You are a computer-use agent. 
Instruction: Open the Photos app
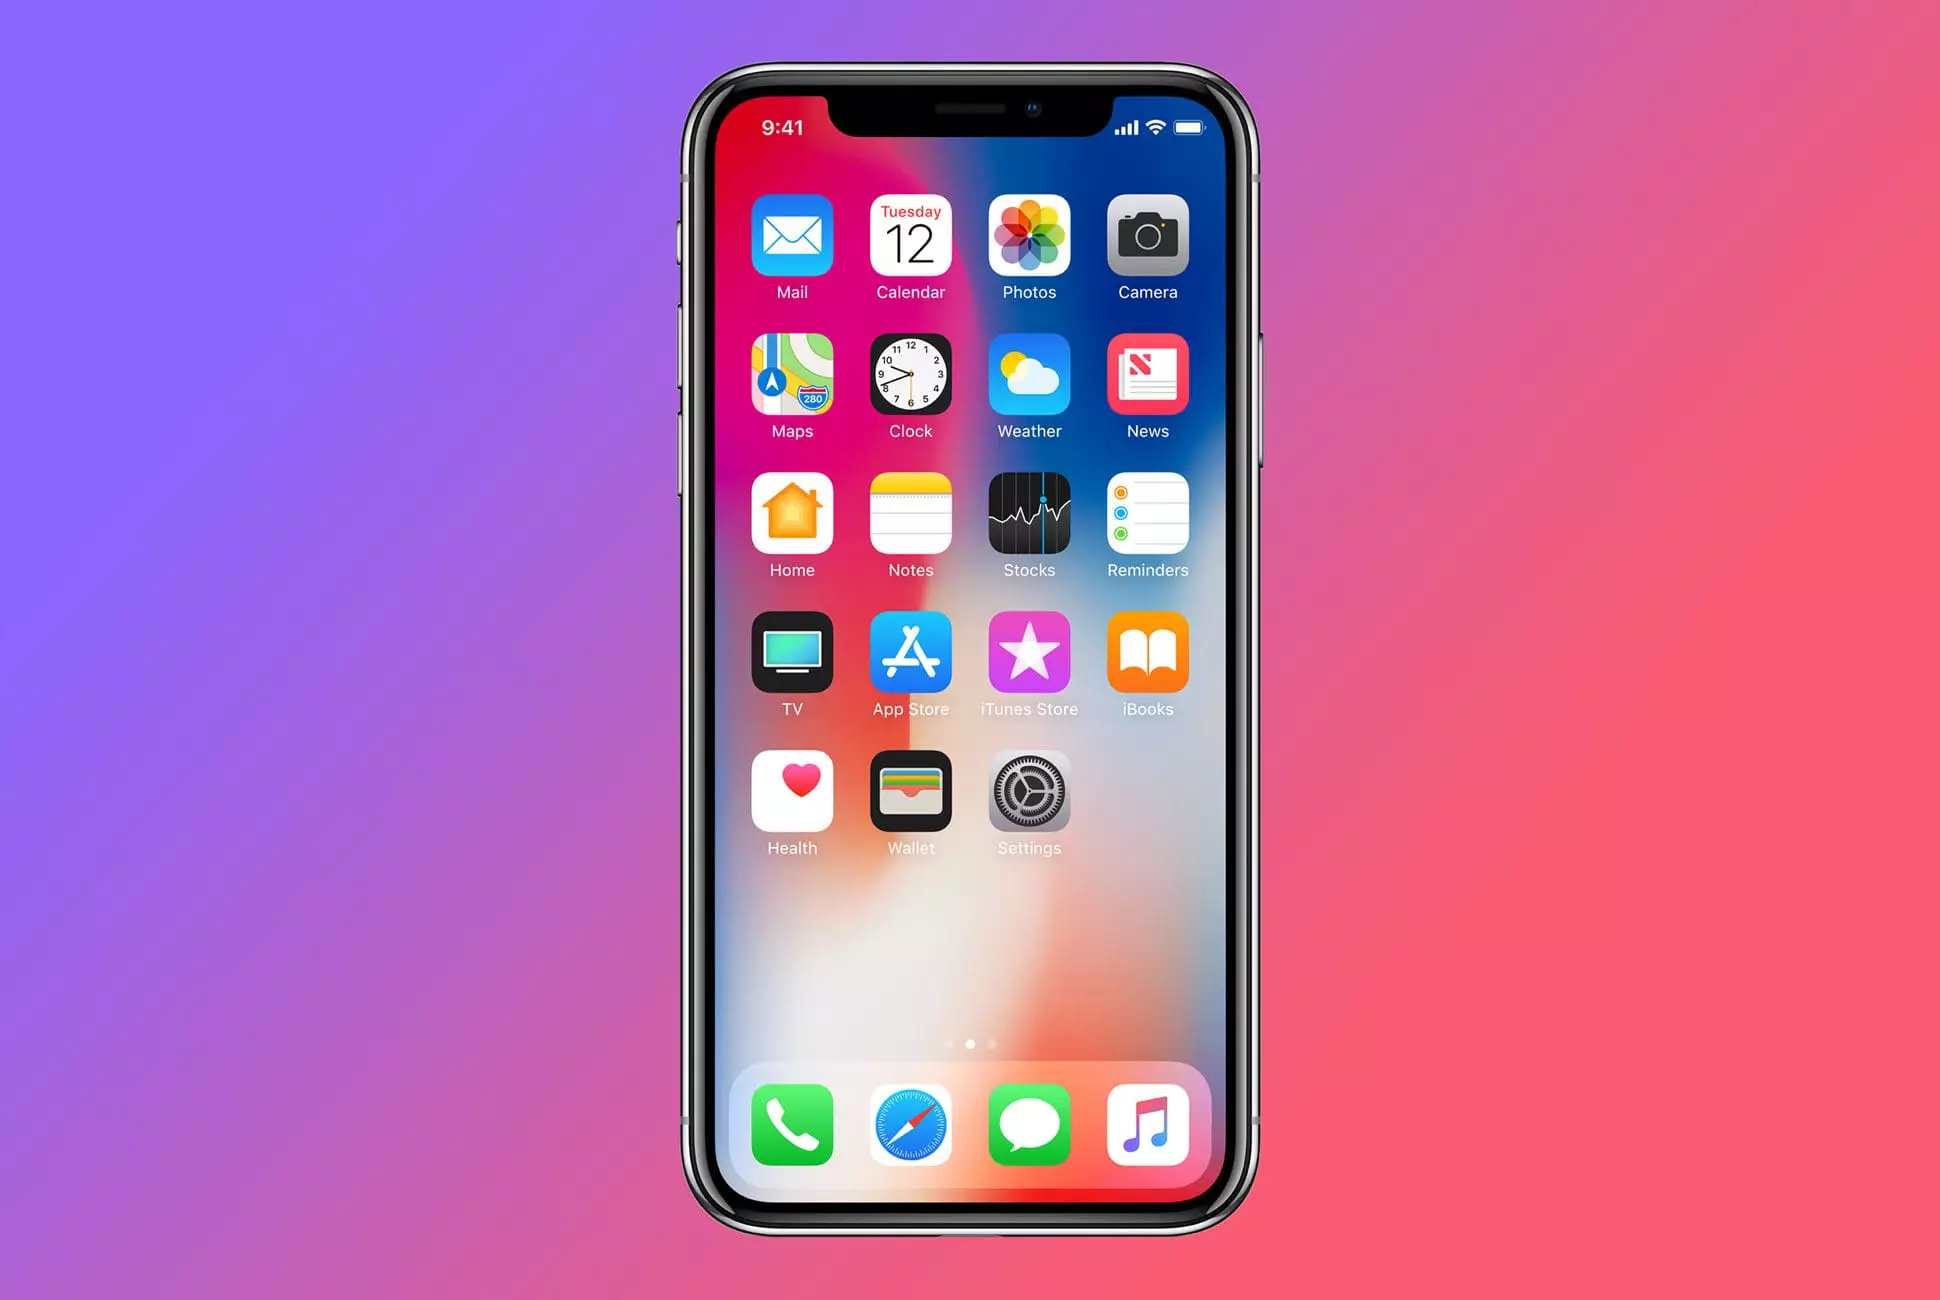tap(1026, 245)
